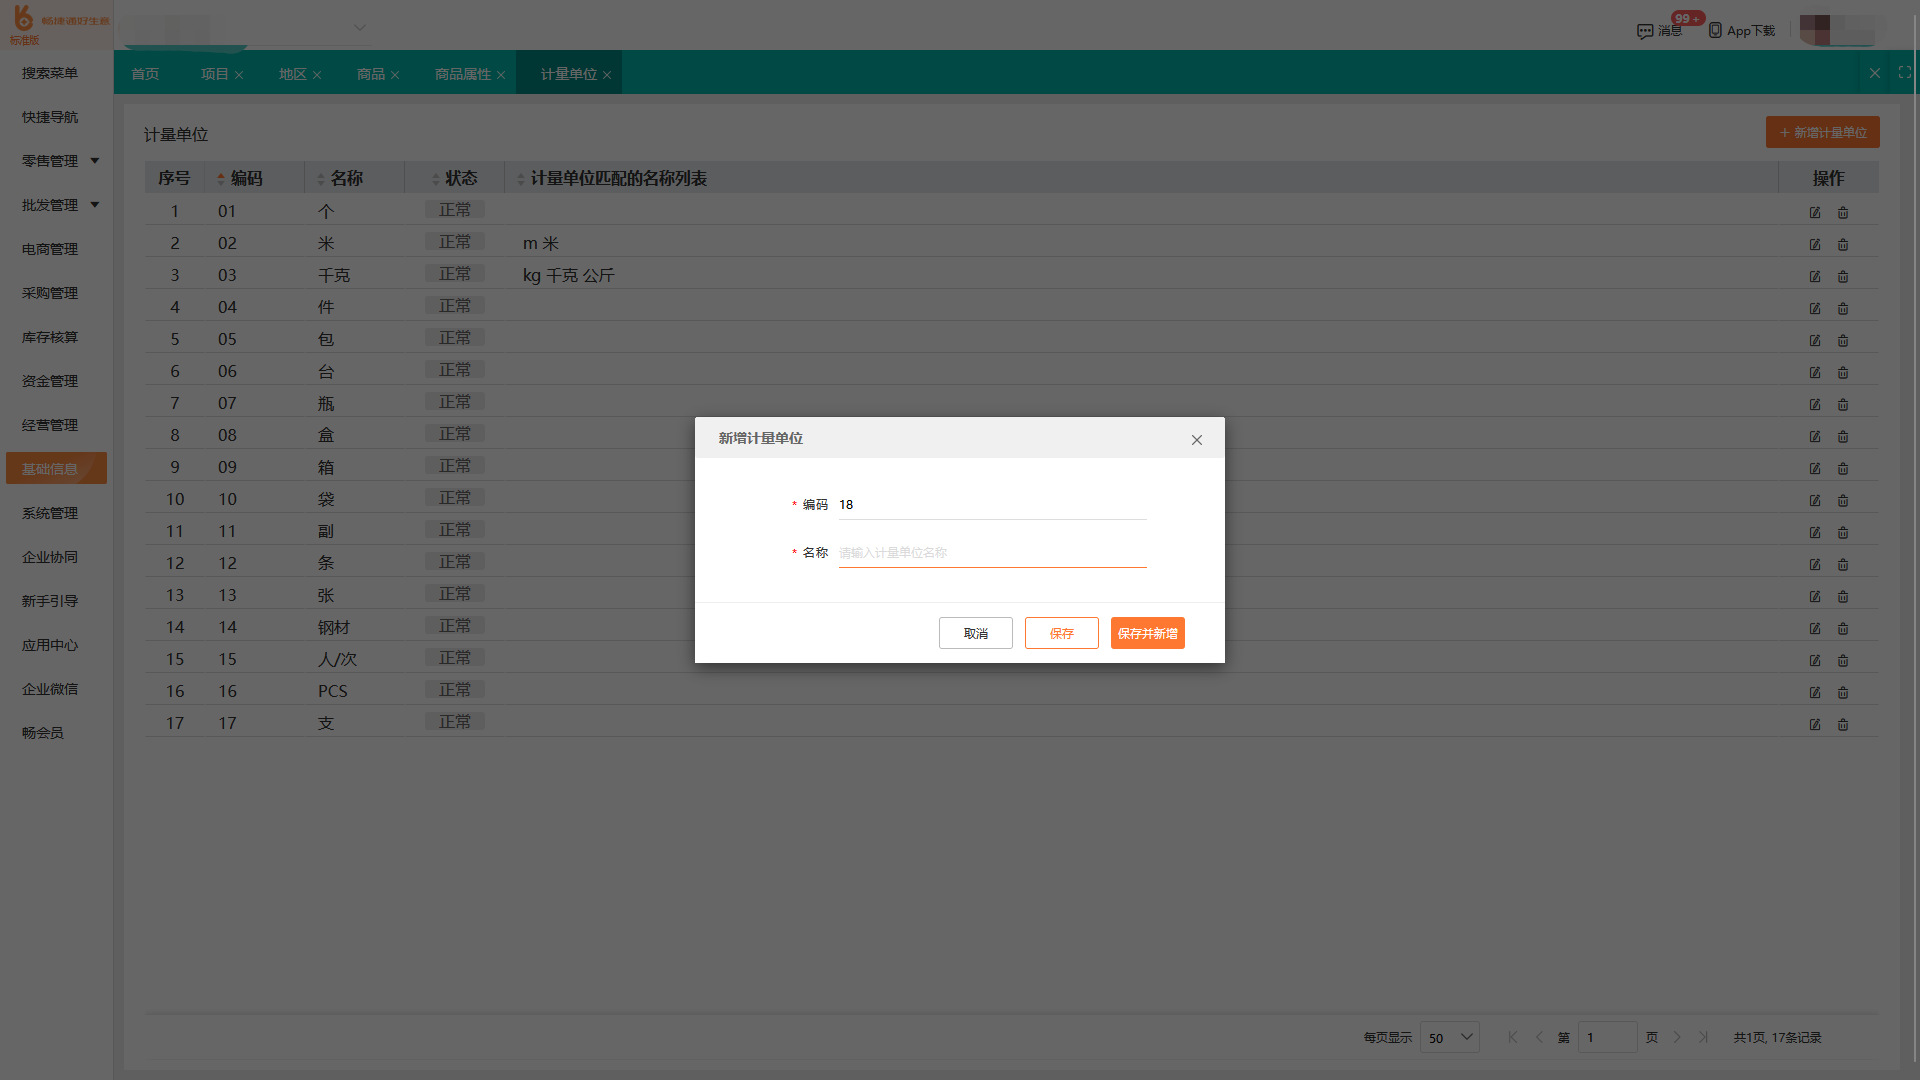The image size is (1920, 1080).
Task: Click the App下载 download icon
Action: [x=1716, y=29]
